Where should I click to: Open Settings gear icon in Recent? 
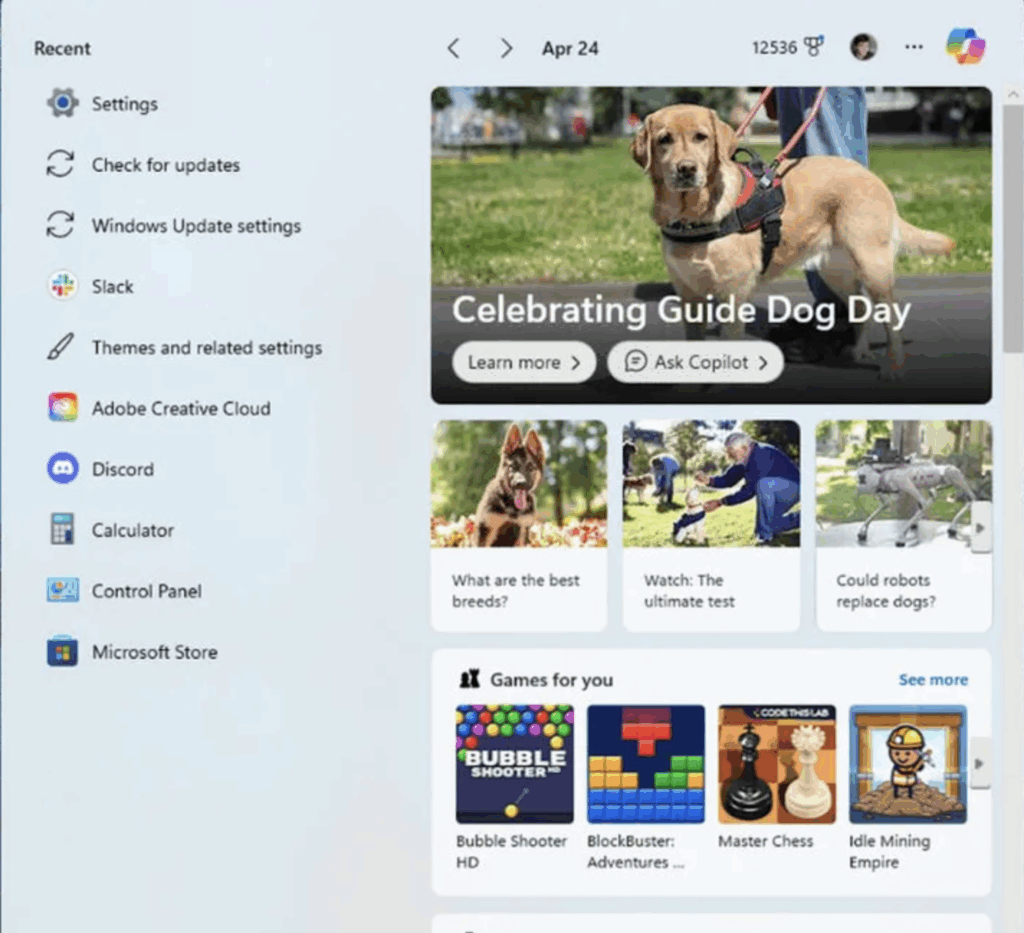[x=62, y=103]
